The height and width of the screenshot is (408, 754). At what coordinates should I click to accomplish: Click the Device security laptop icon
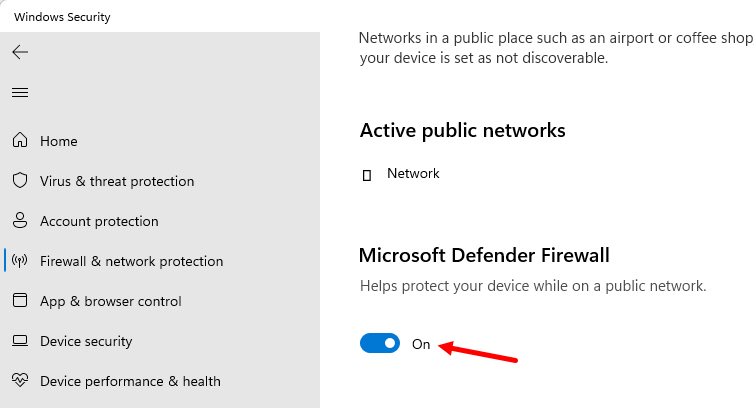click(x=20, y=341)
